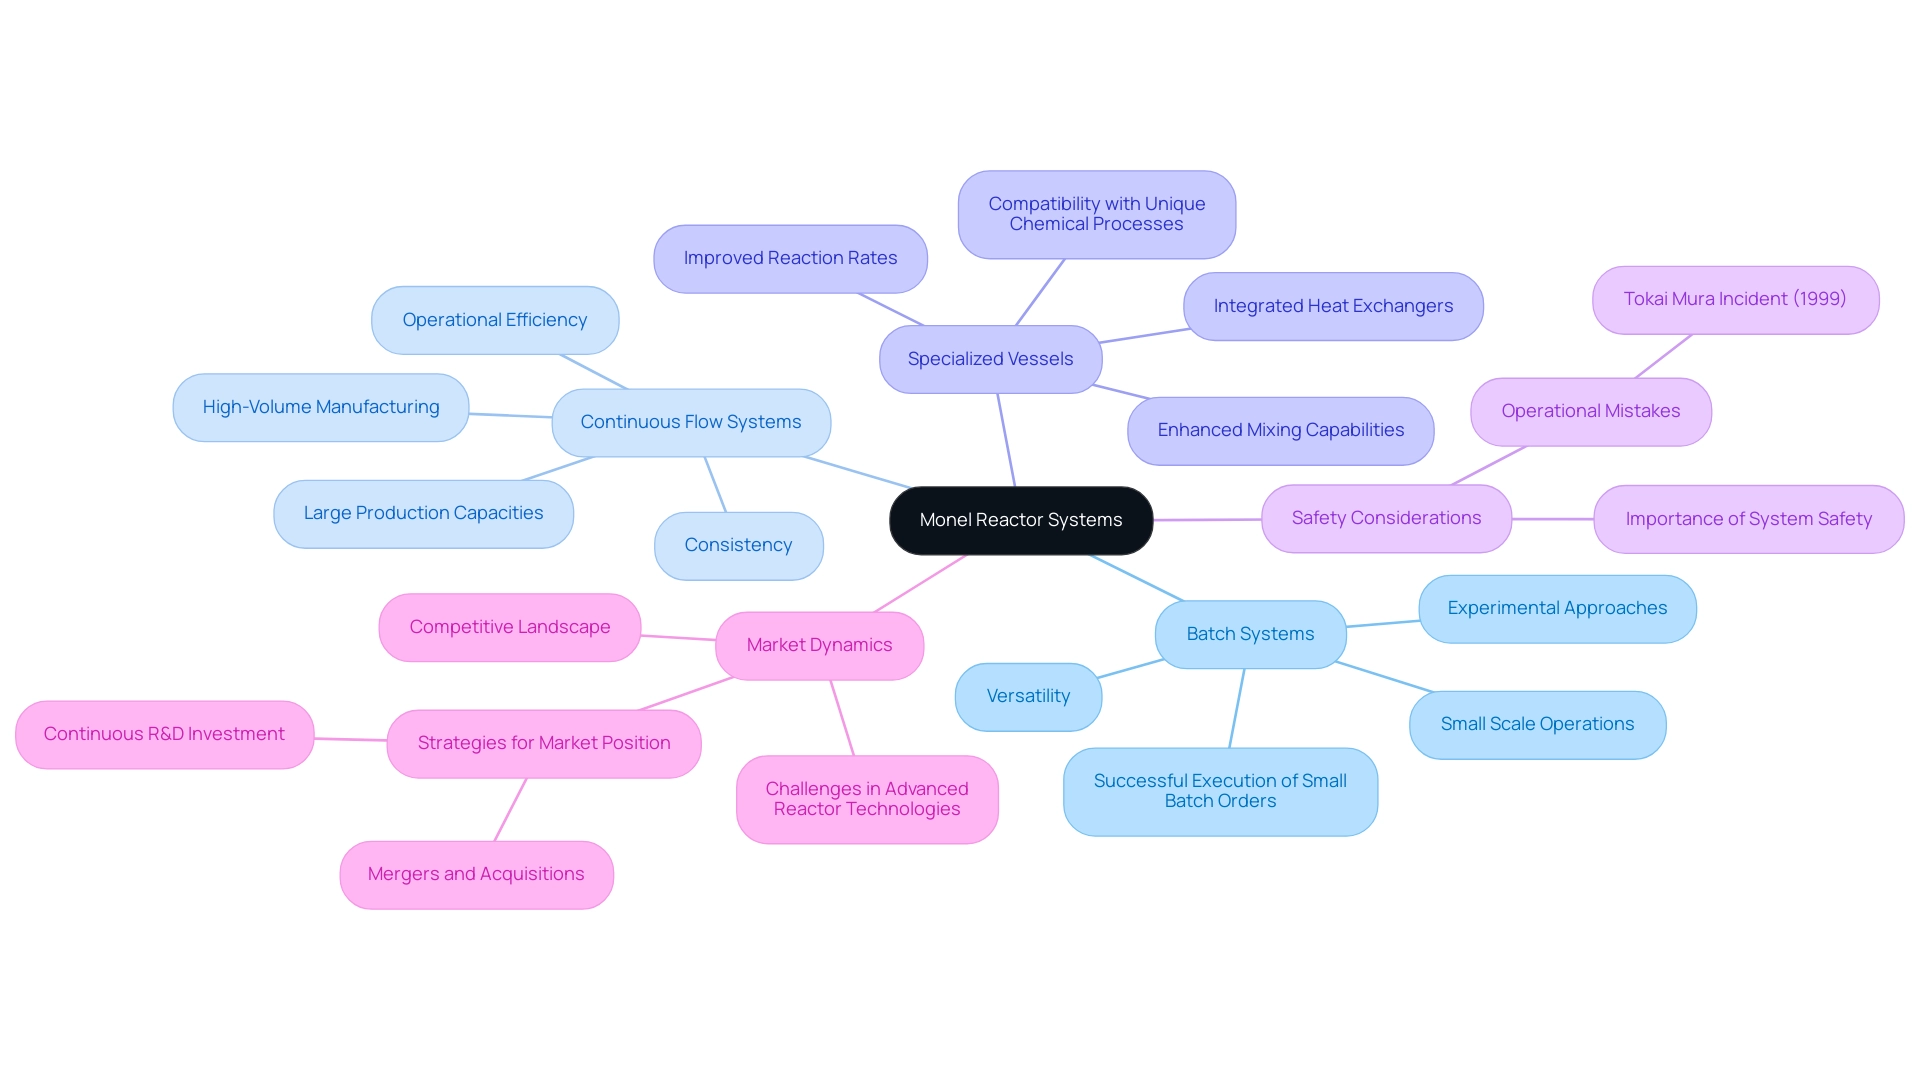Click the Monel Reactor Systems central node
1920x1083 pixels.
1021,518
